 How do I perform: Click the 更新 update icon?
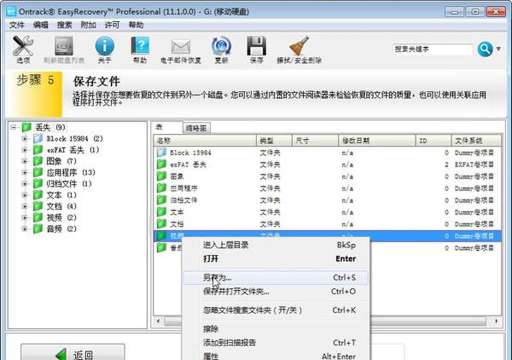[221, 49]
